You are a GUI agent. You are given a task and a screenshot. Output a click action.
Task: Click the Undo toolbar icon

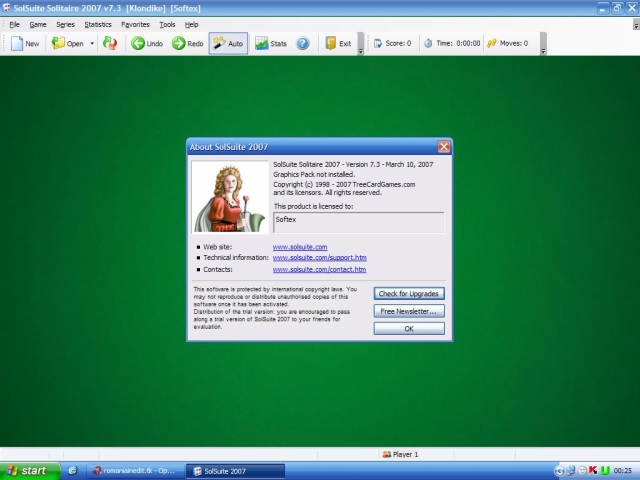coord(138,44)
